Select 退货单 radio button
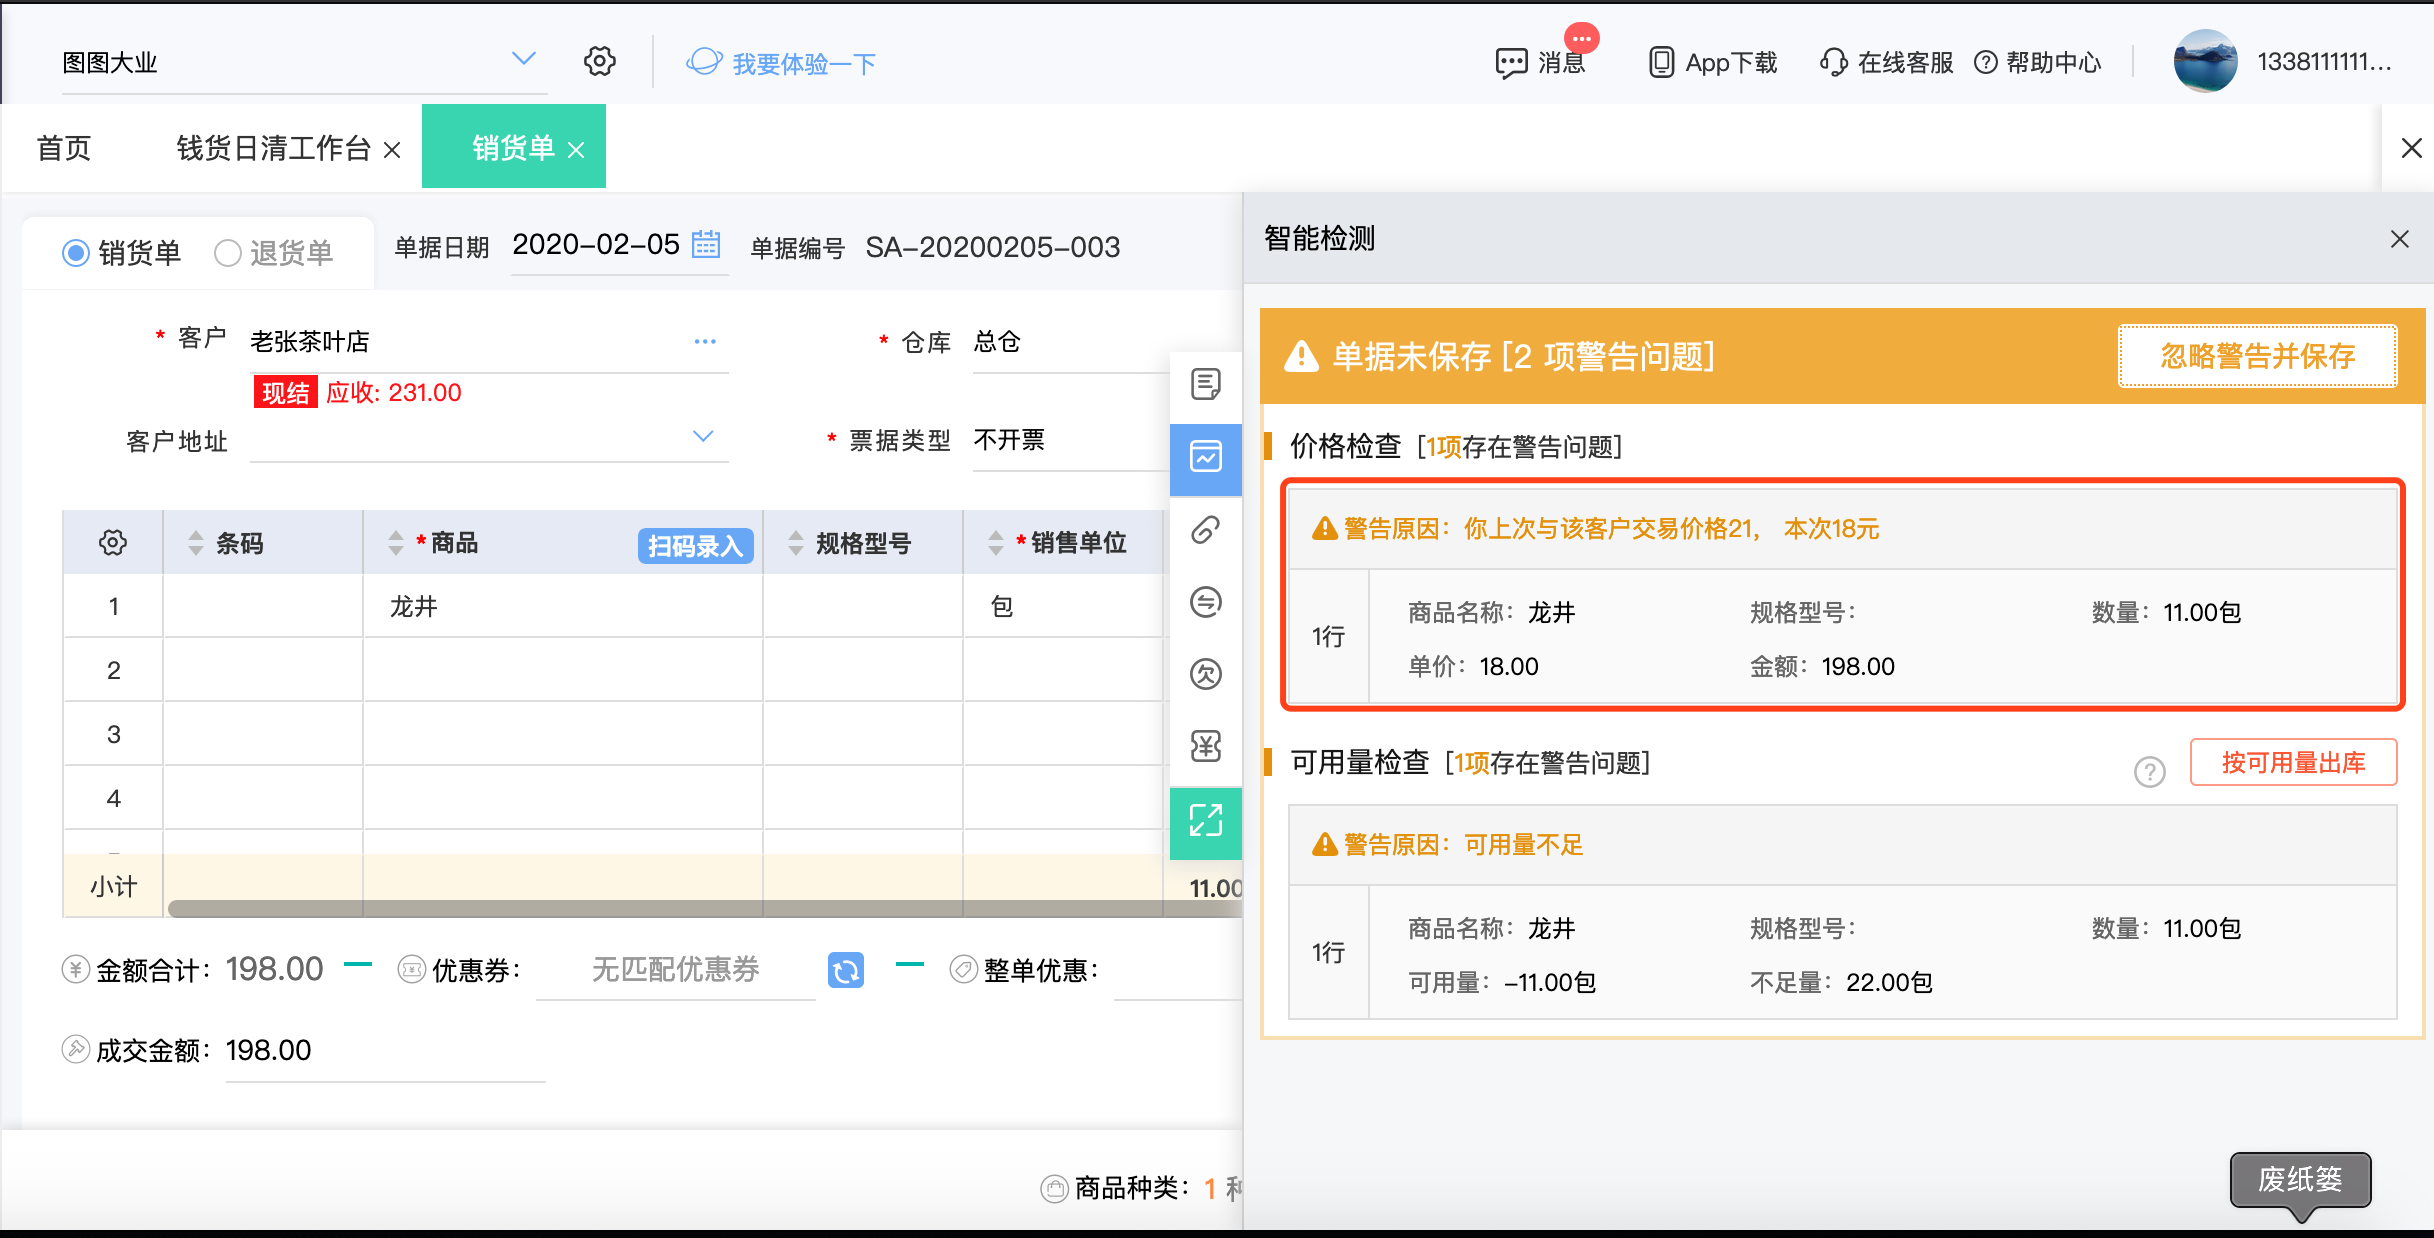2434x1238 pixels. [x=229, y=246]
